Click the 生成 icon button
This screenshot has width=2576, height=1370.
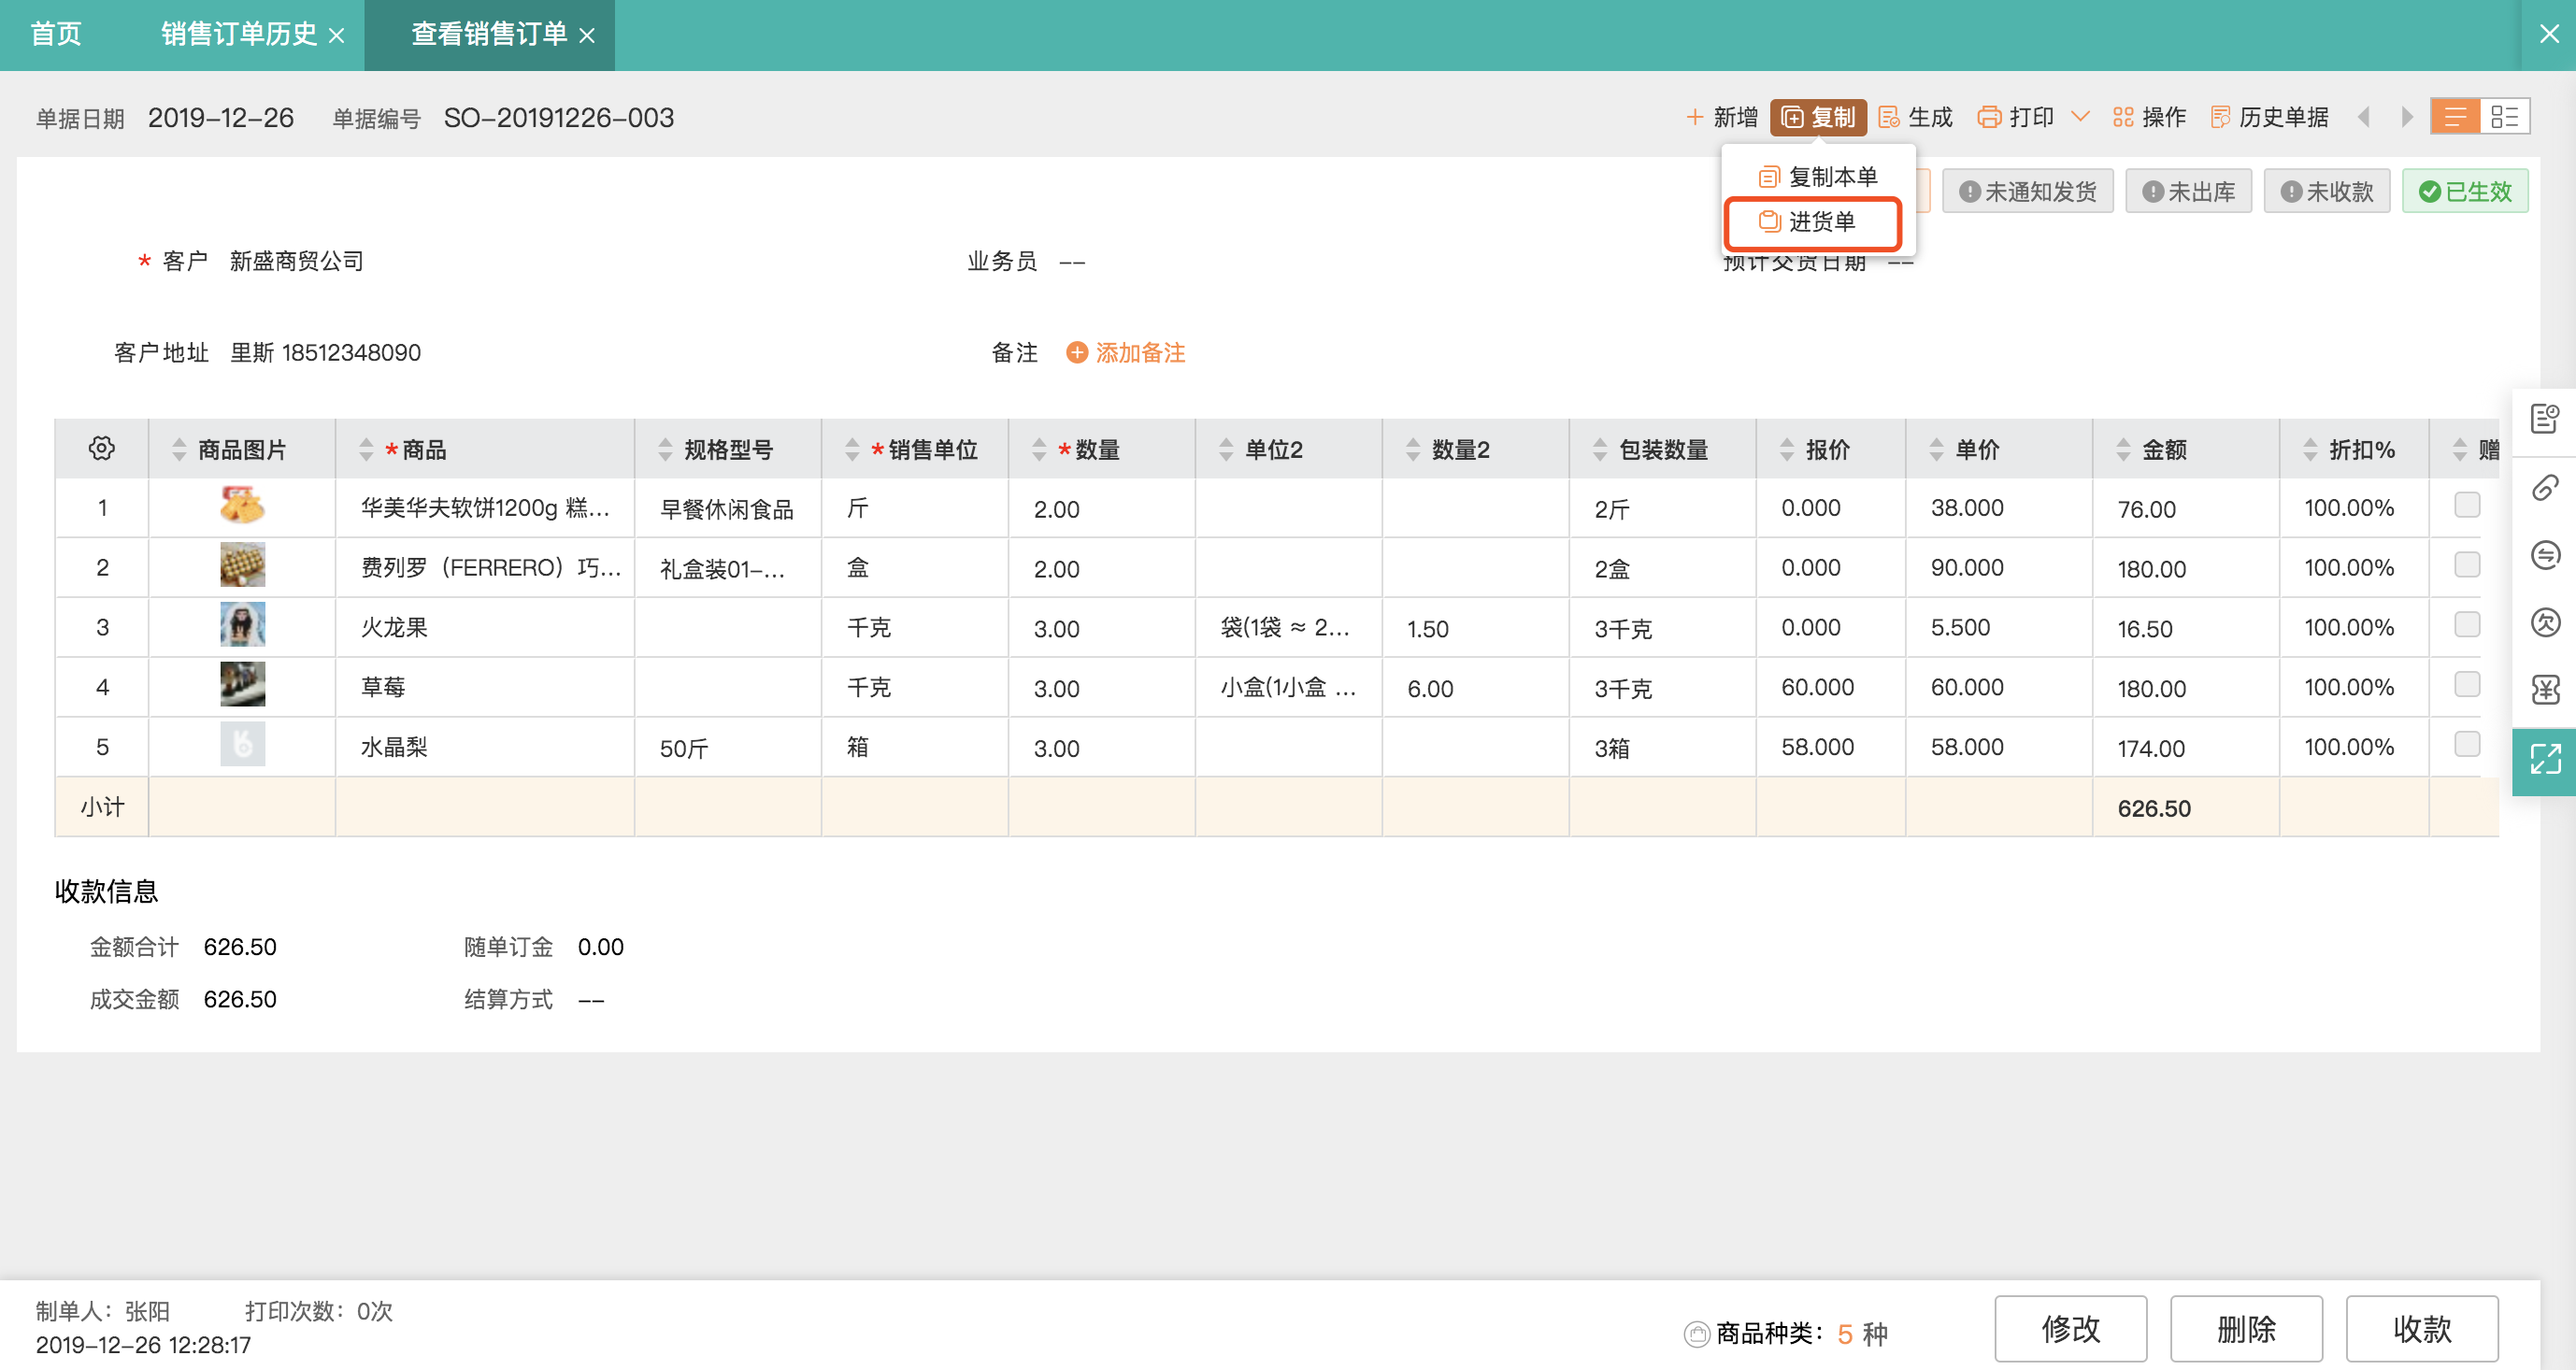(x=1915, y=118)
